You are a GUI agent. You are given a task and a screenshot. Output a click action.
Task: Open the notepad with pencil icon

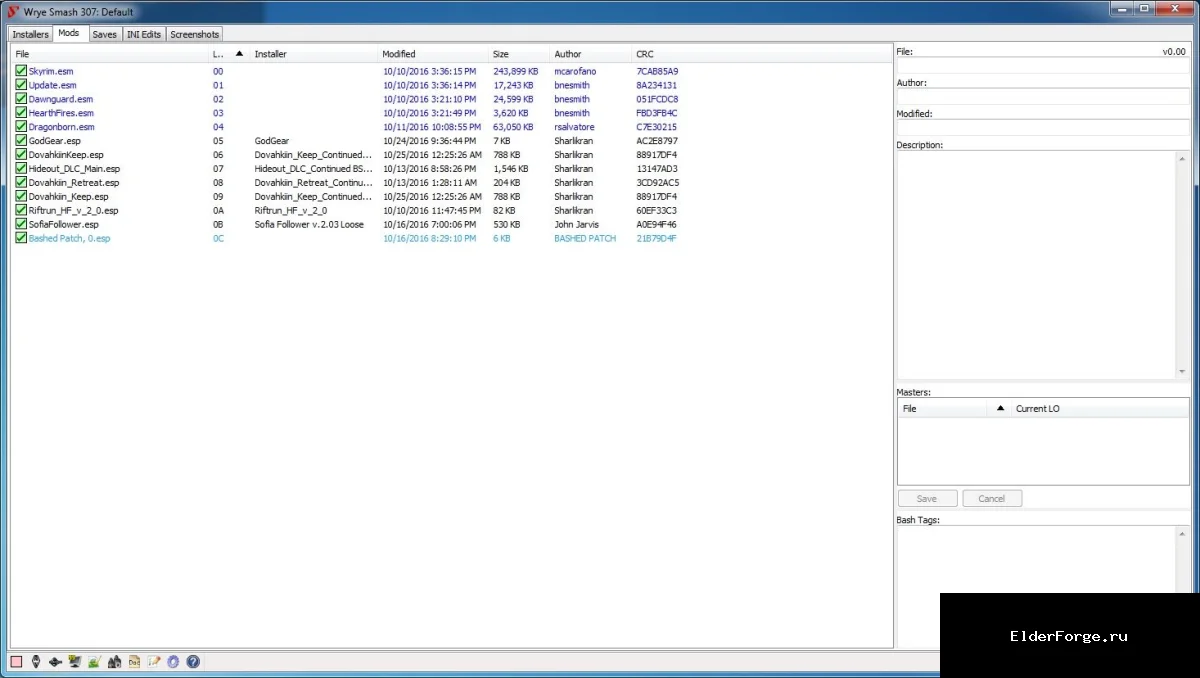click(x=154, y=662)
